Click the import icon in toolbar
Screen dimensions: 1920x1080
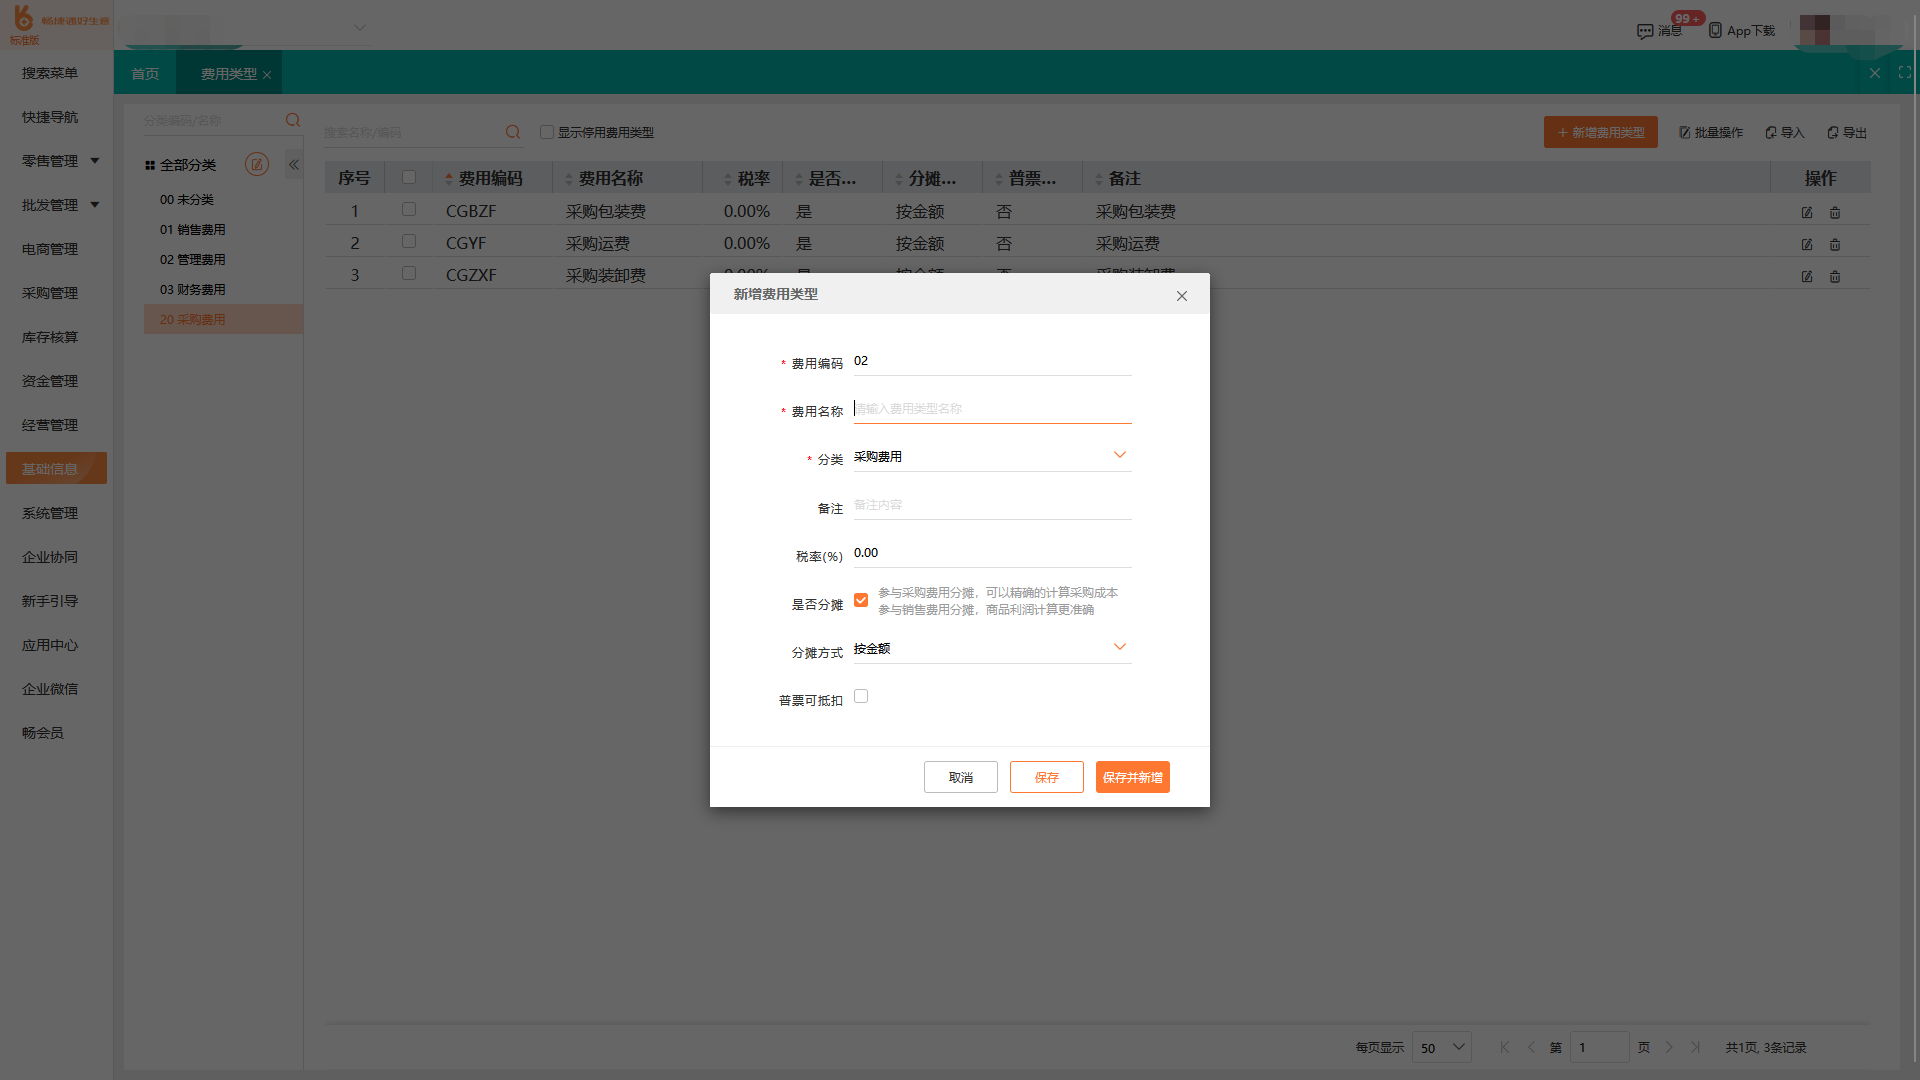point(1787,131)
